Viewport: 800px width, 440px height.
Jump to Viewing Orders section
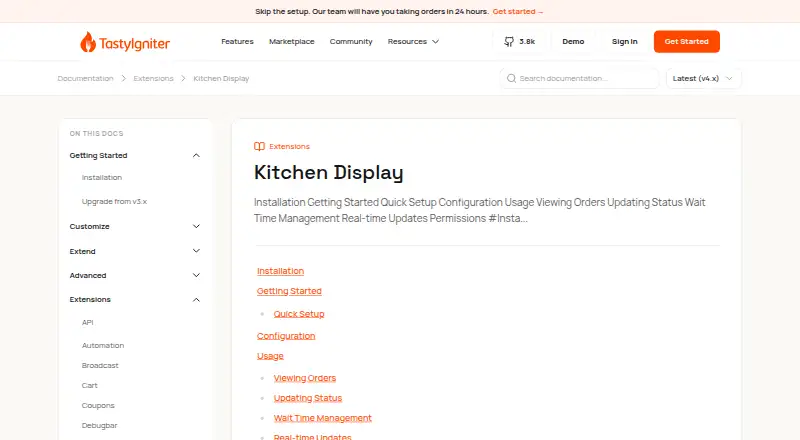(x=305, y=378)
